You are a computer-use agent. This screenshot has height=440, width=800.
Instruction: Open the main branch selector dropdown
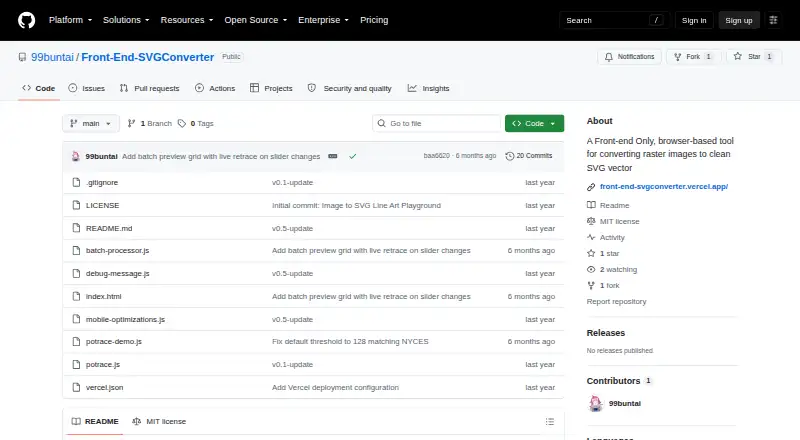91,124
